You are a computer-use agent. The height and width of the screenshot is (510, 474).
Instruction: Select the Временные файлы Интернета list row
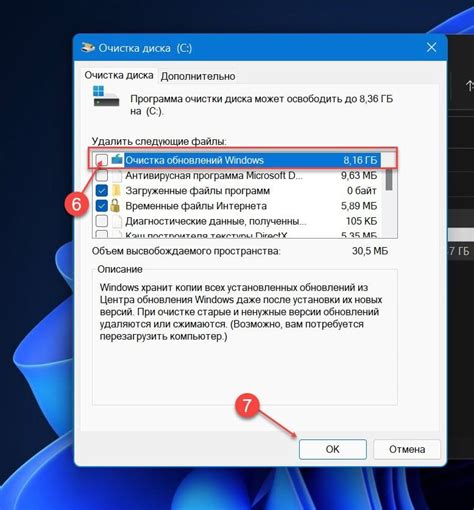[x=237, y=206]
